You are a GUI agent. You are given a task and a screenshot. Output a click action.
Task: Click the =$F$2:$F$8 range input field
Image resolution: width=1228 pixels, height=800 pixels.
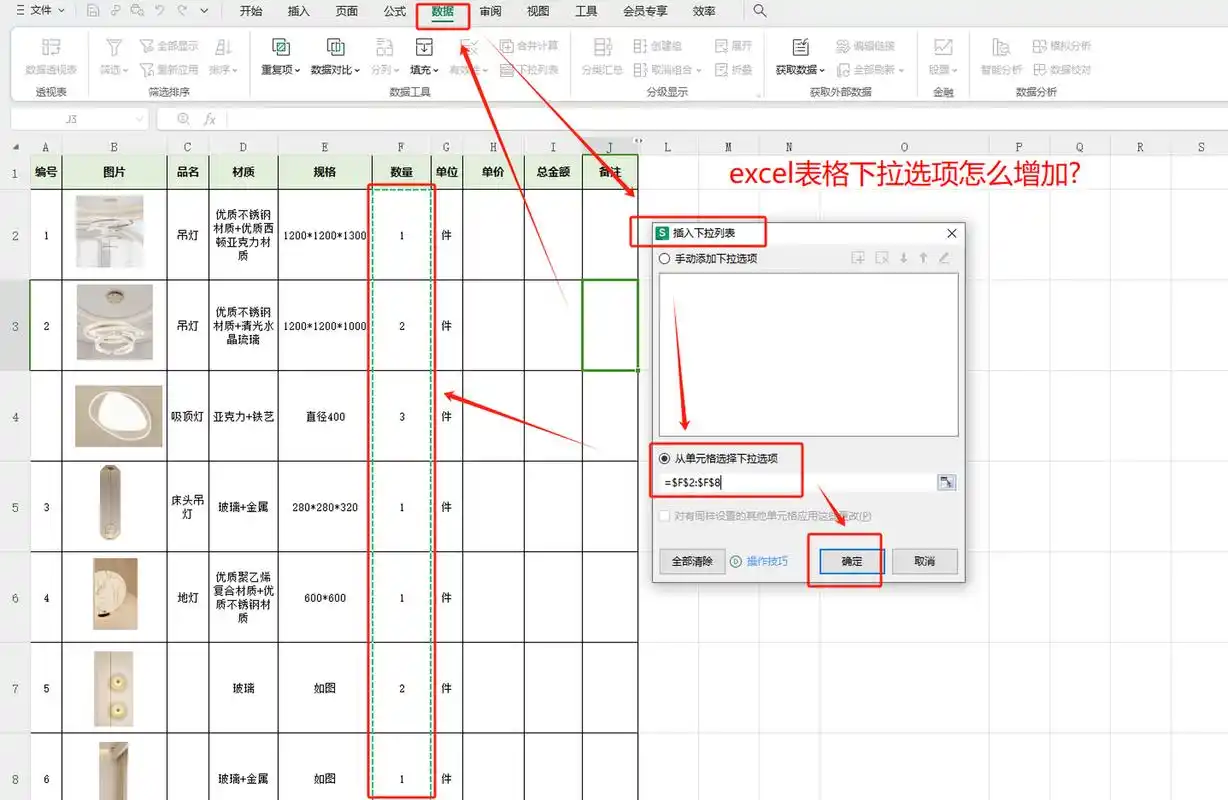point(795,483)
